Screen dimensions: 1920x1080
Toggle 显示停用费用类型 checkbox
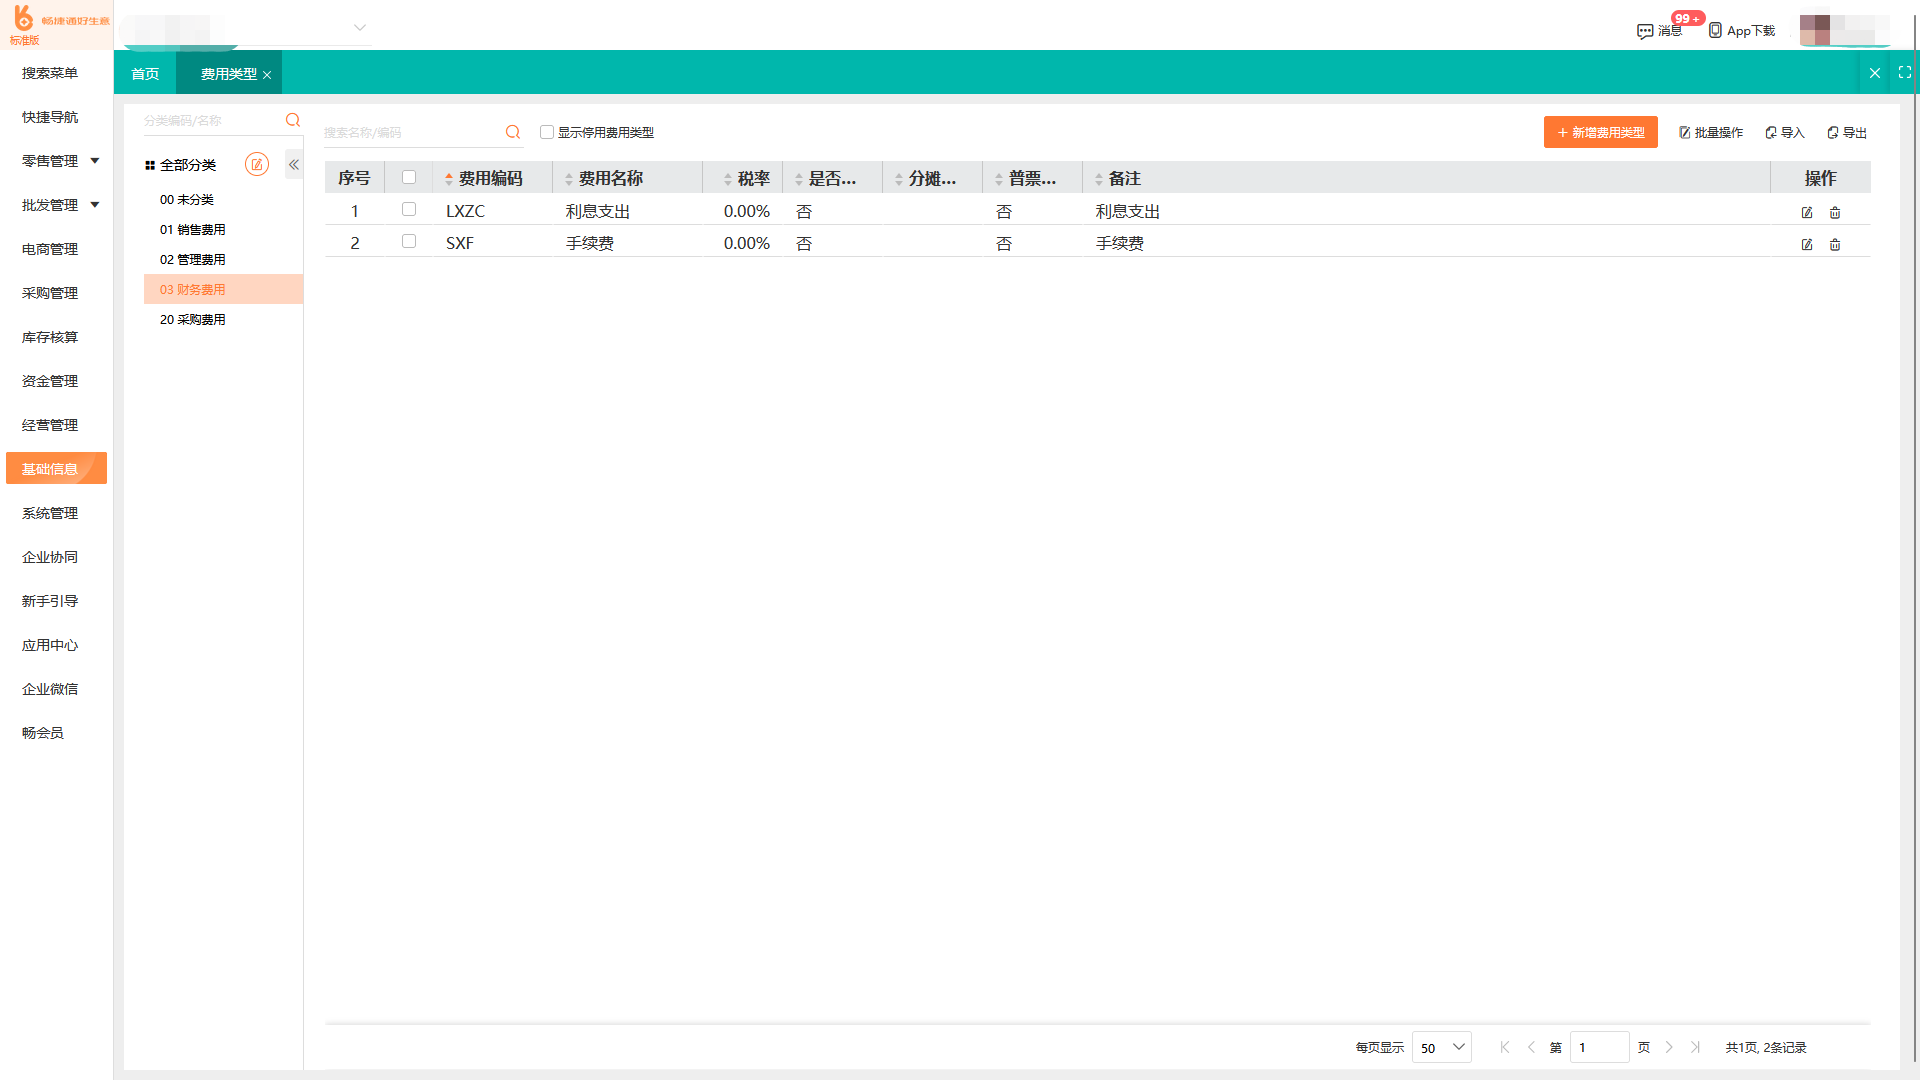tap(546, 132)
